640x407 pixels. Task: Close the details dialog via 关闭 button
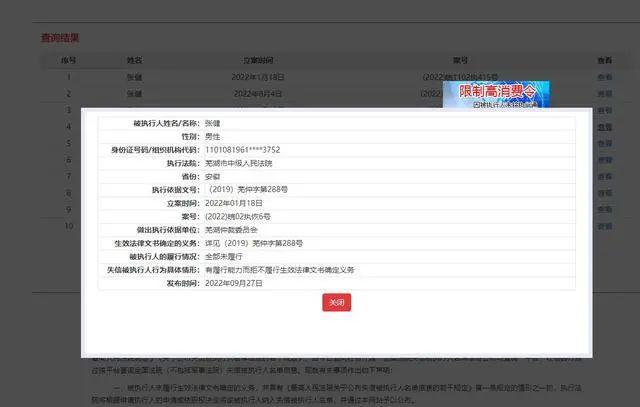[336, 302]
